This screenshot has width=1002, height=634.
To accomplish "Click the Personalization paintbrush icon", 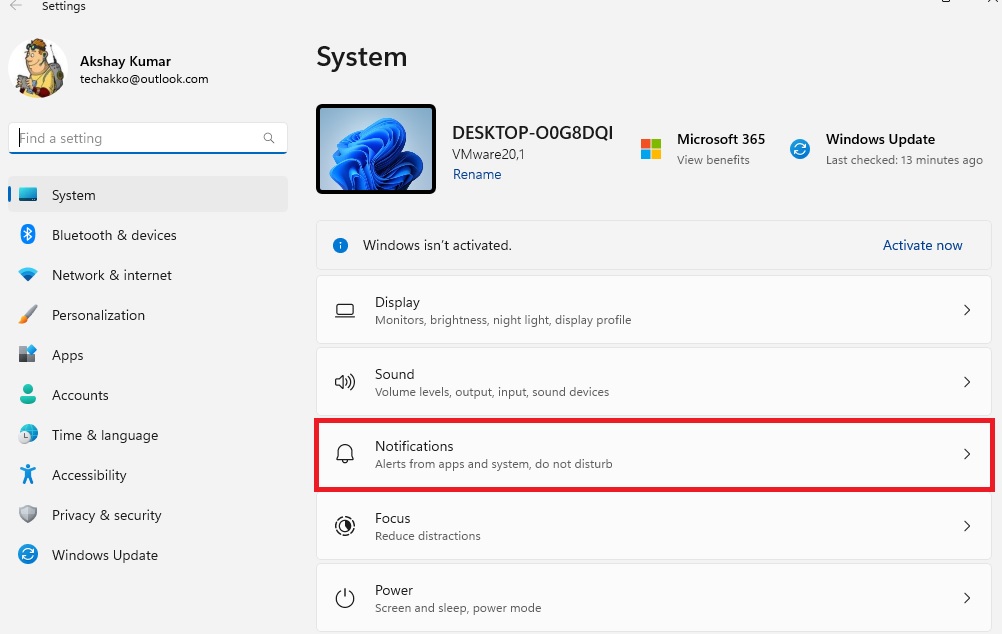I will click(28, 314).
